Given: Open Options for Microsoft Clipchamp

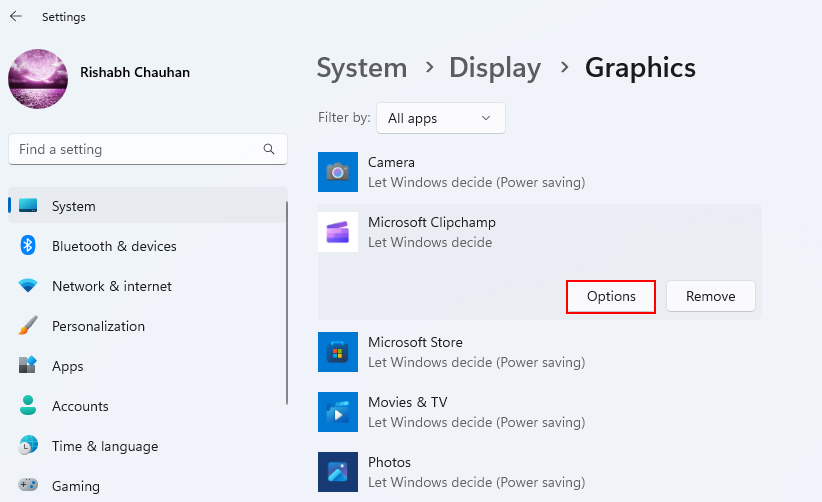Looking at the screenshot, I should tap(611, 297).
